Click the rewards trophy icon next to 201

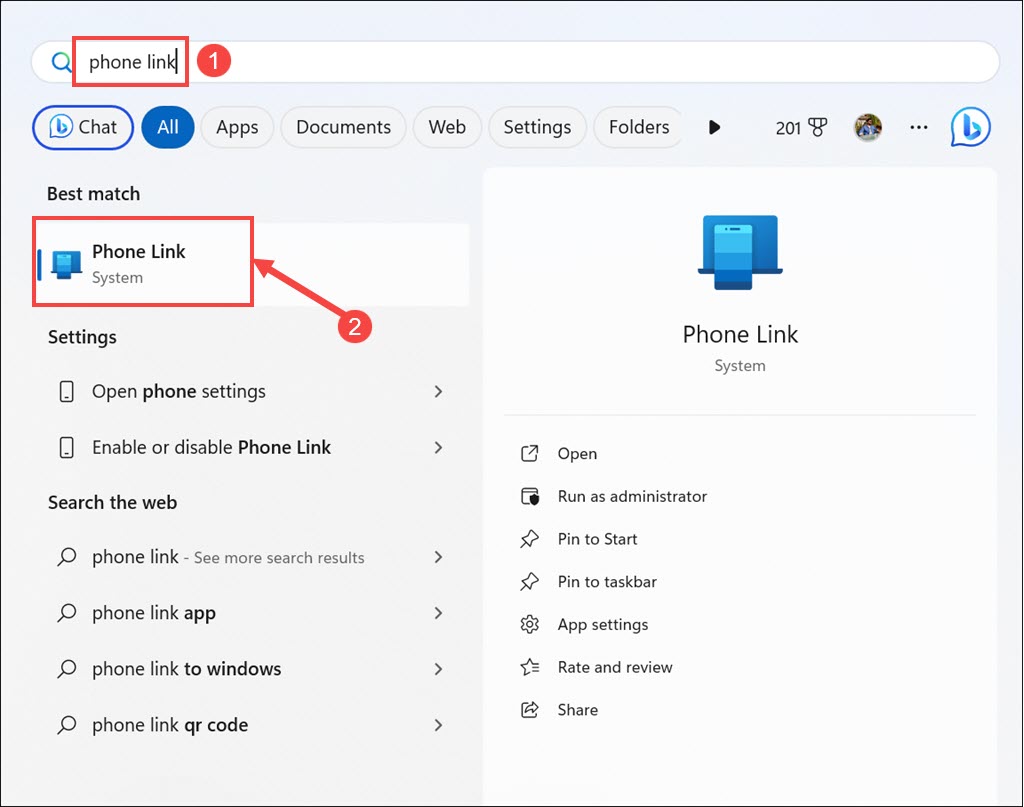click(x=817, y=127)
